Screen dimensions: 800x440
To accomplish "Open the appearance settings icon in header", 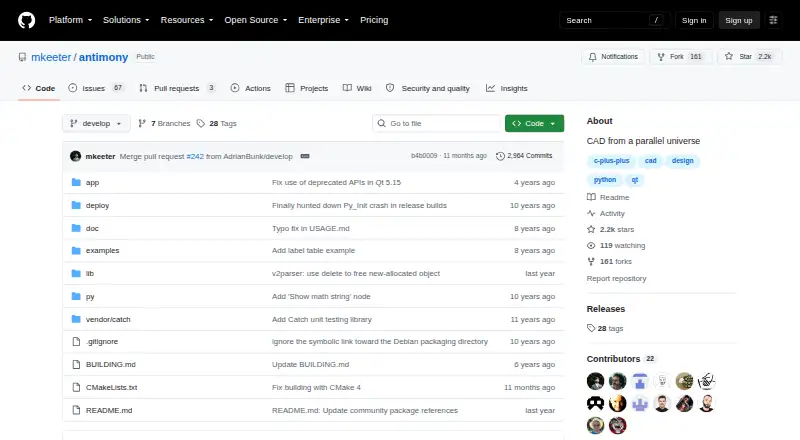I will click(x=773, y=20).
